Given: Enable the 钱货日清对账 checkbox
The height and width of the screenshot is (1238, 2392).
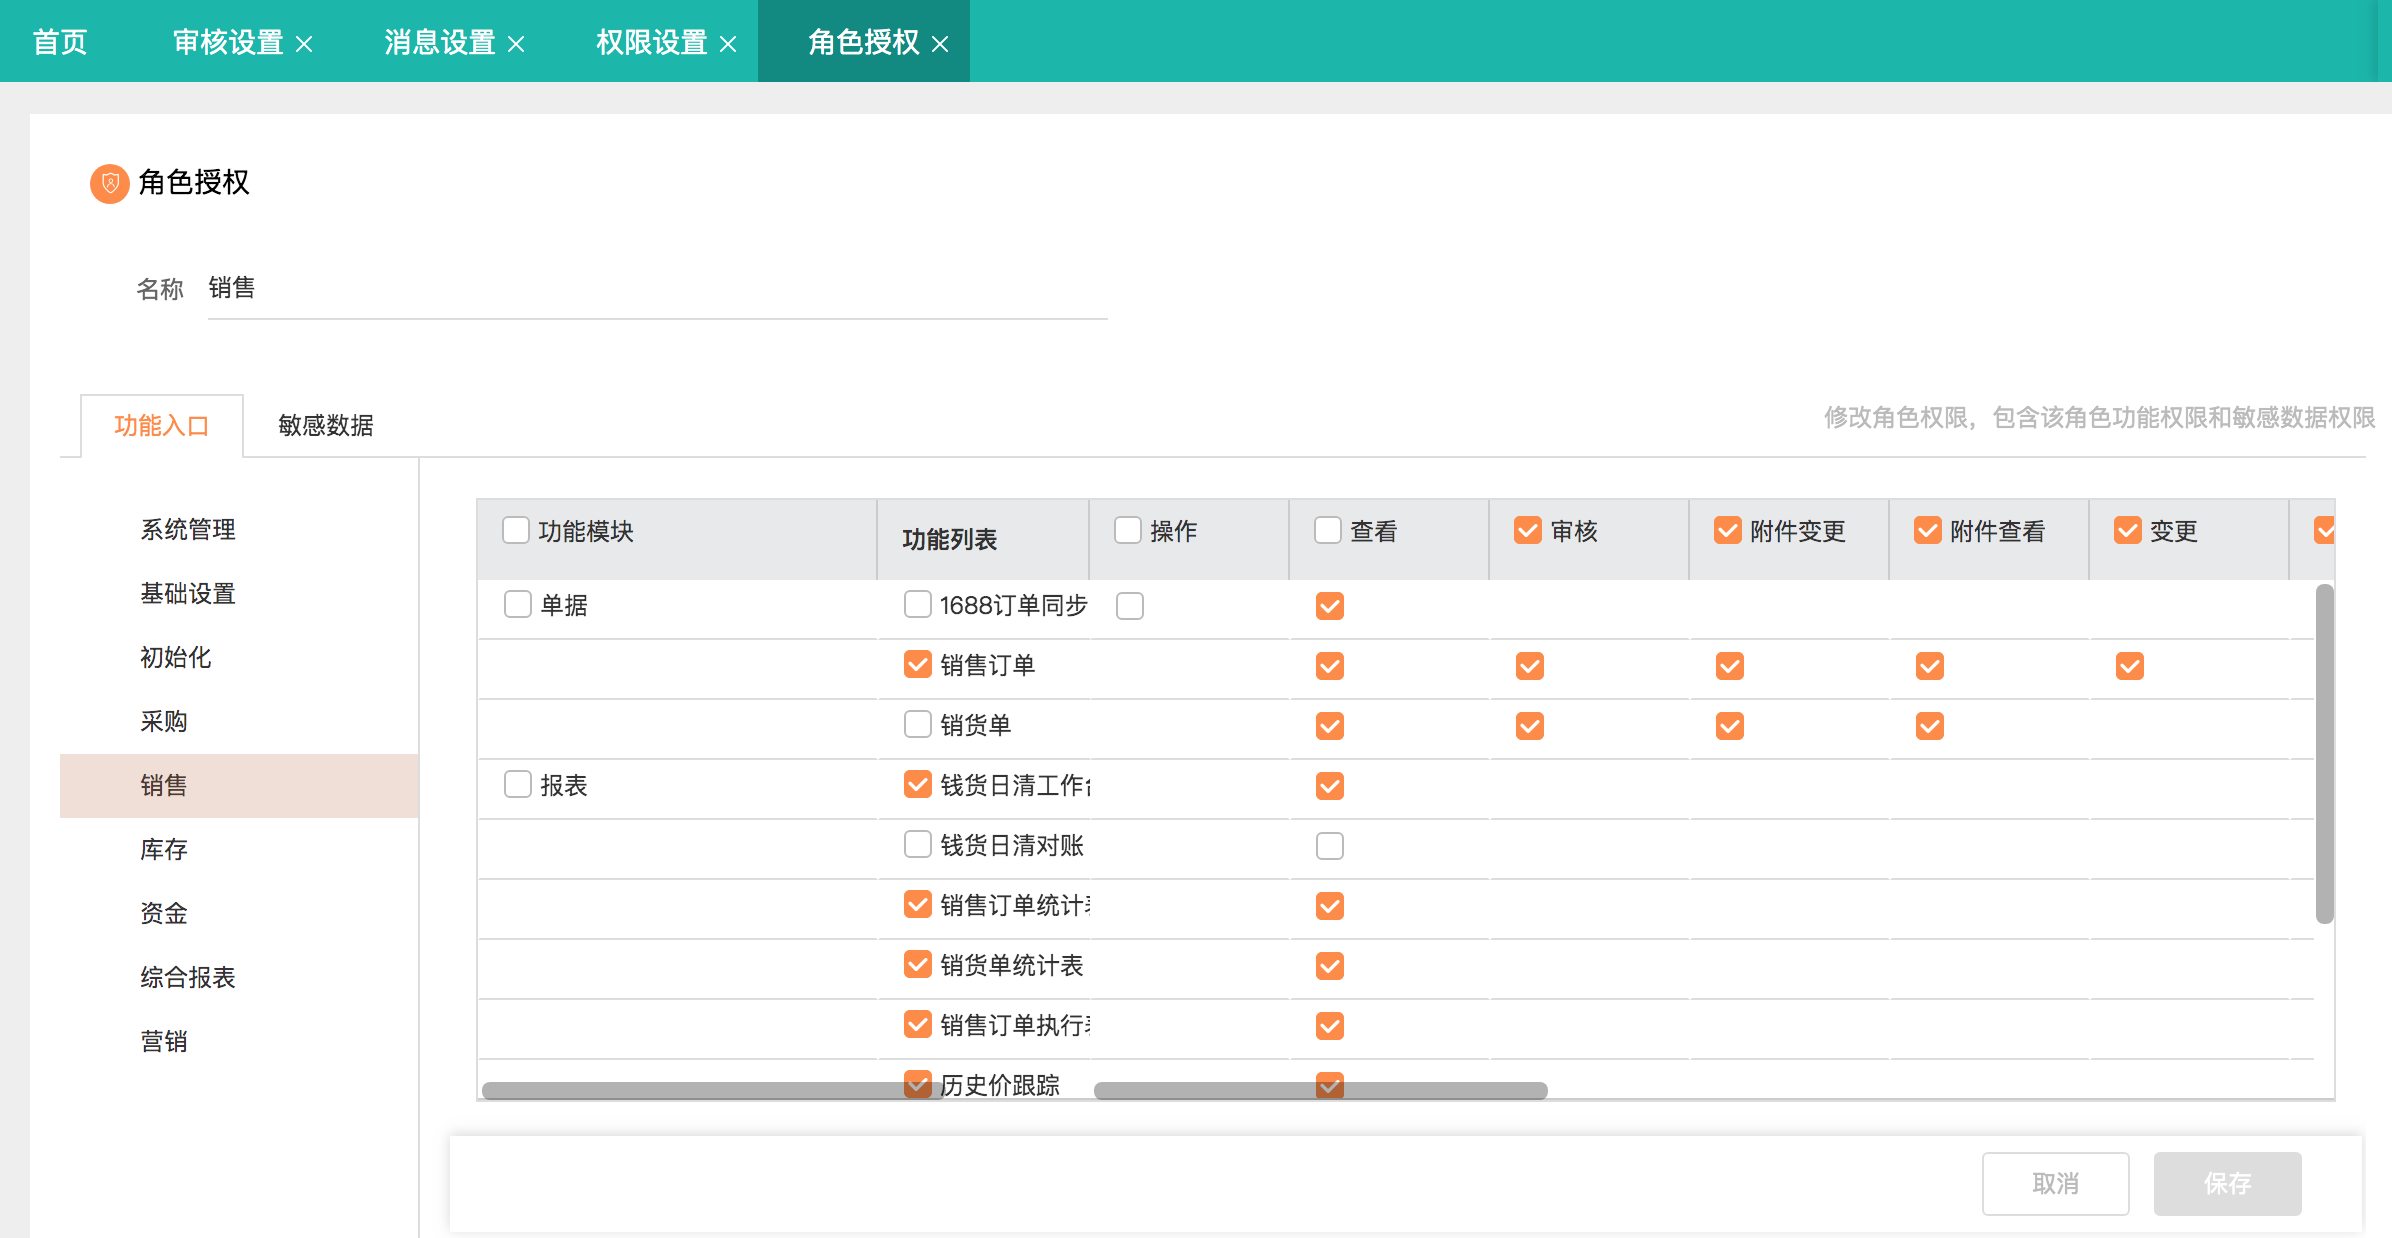Looking at the screenshot, I should 914,845.
